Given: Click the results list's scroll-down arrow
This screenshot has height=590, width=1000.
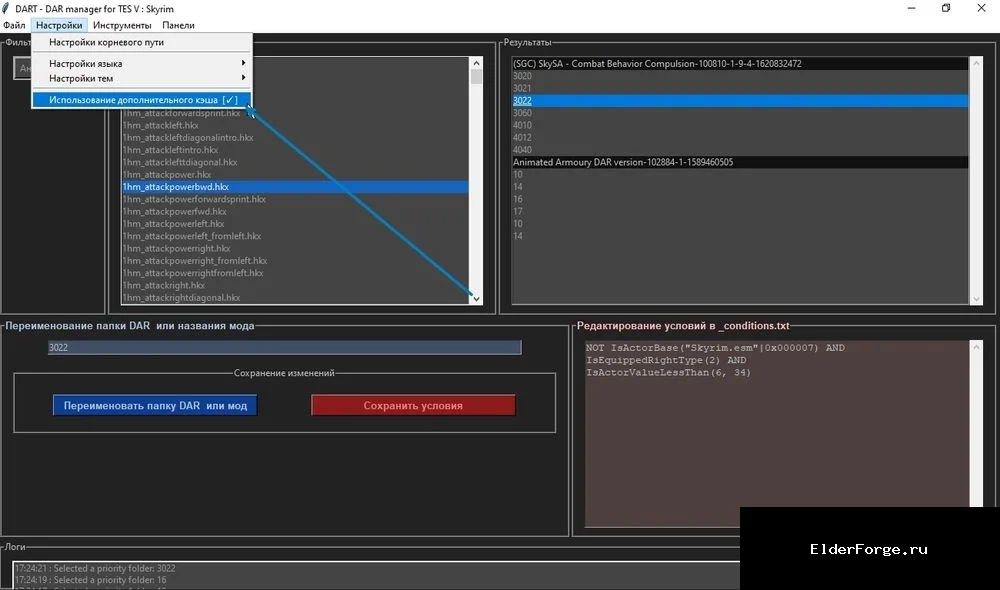Looking at the screenshot, I should tap(976, 297).
